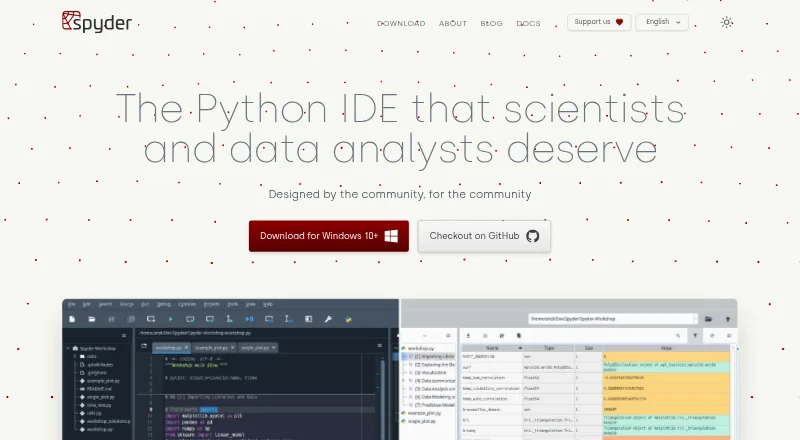
Task: Click the Spyder IDE screenshot image
Action: tap(399, 370)
